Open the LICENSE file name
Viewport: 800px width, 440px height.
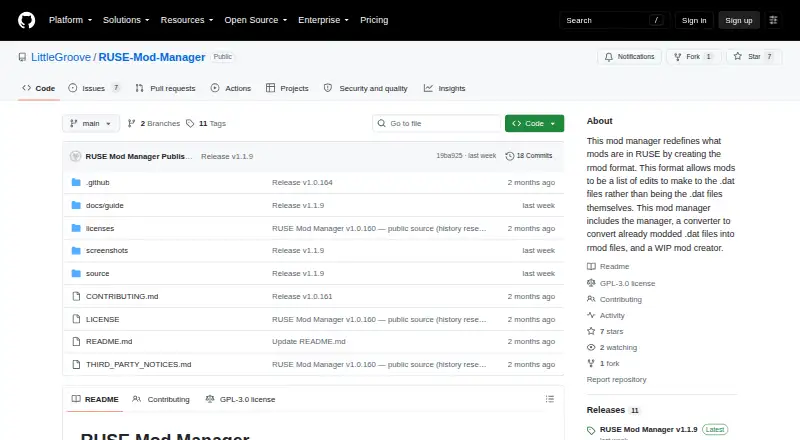(x=103, y=319)
